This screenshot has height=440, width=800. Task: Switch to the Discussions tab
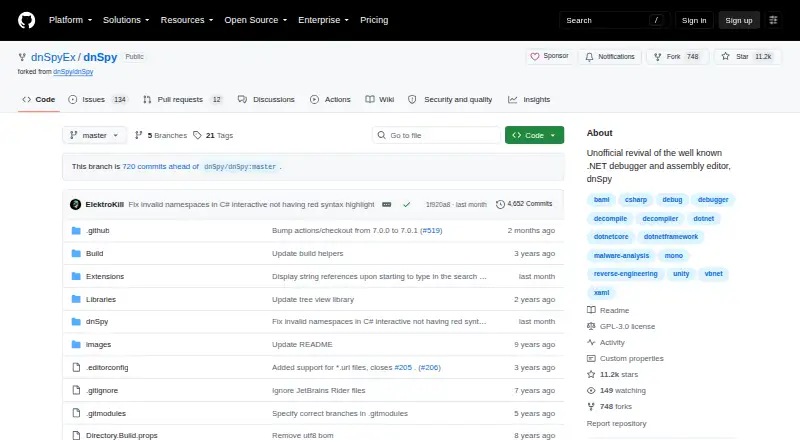pyautogui.click(x=266, y=100)
